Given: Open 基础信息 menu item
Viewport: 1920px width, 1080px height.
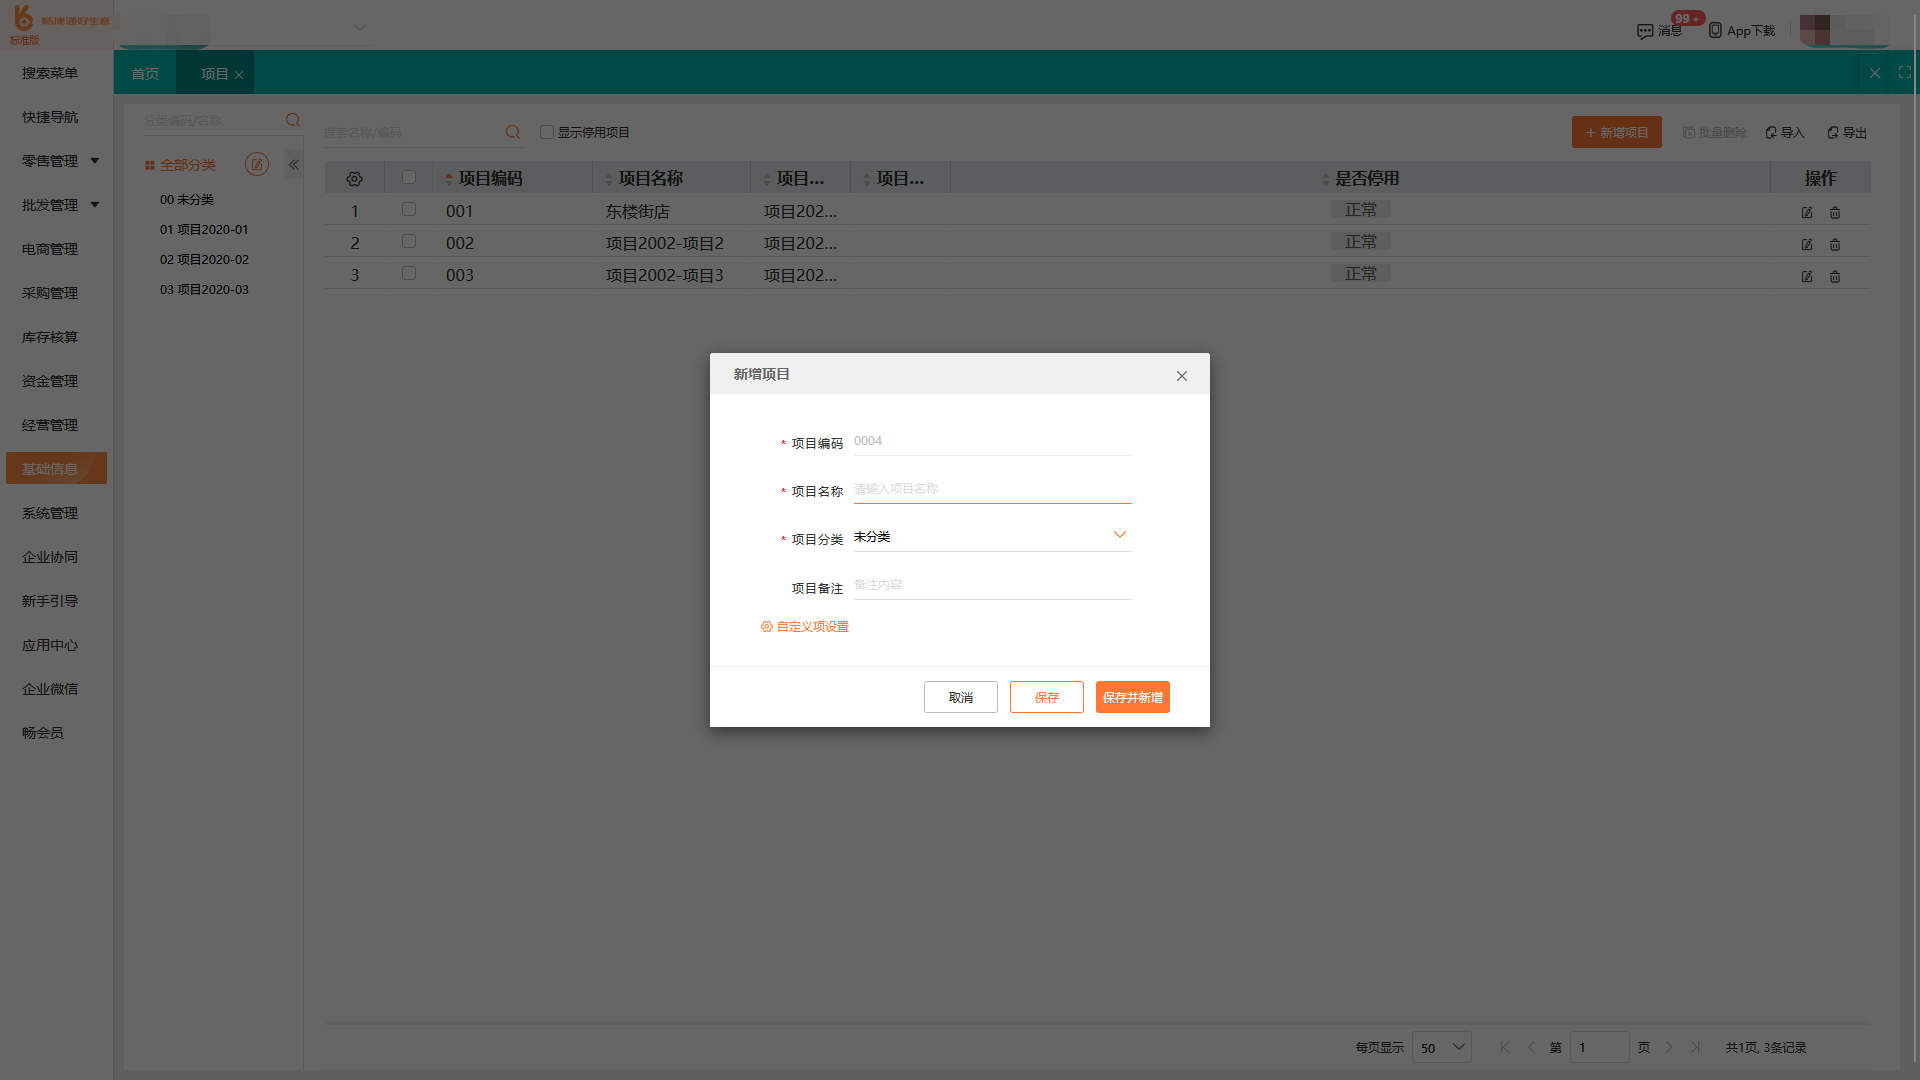Looking at the screenshot, I should click(x=54, y=468).
